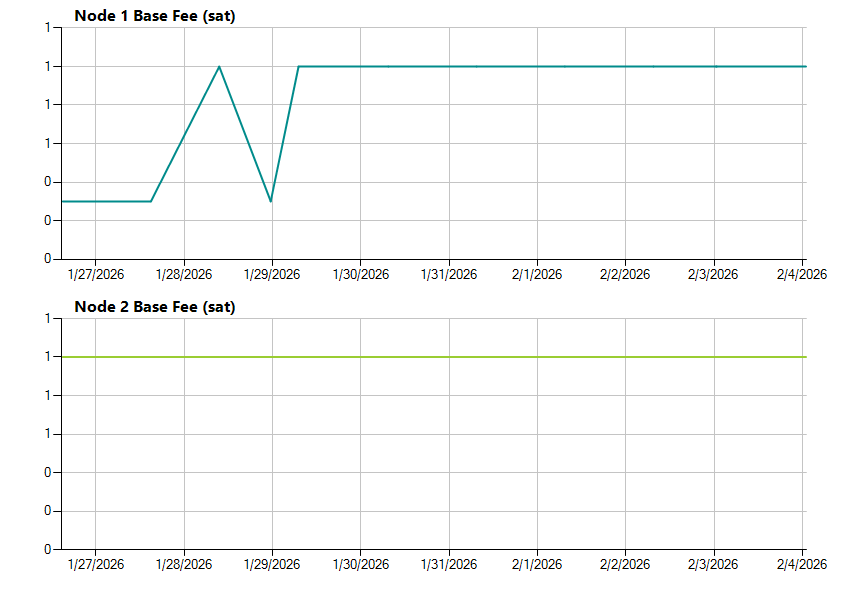Image resolution: width=860 pixels, height=600 pixels.
Task: Click the first peak of Node 1 teal line
Action: (219, 67)
